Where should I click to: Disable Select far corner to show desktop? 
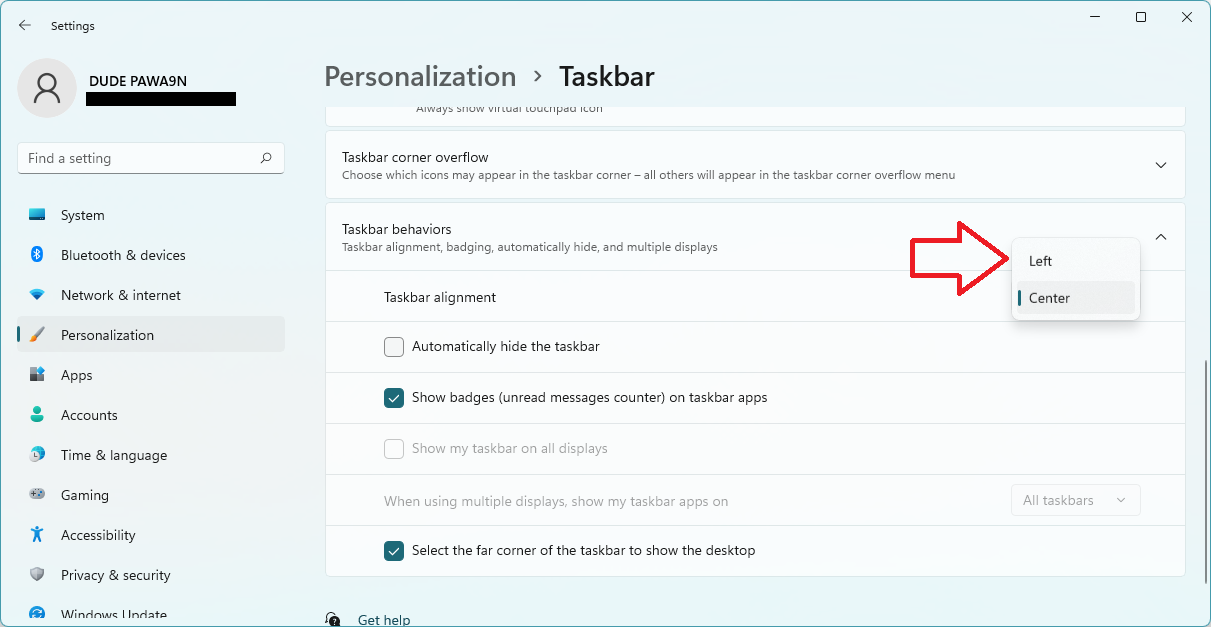point(394,551)
